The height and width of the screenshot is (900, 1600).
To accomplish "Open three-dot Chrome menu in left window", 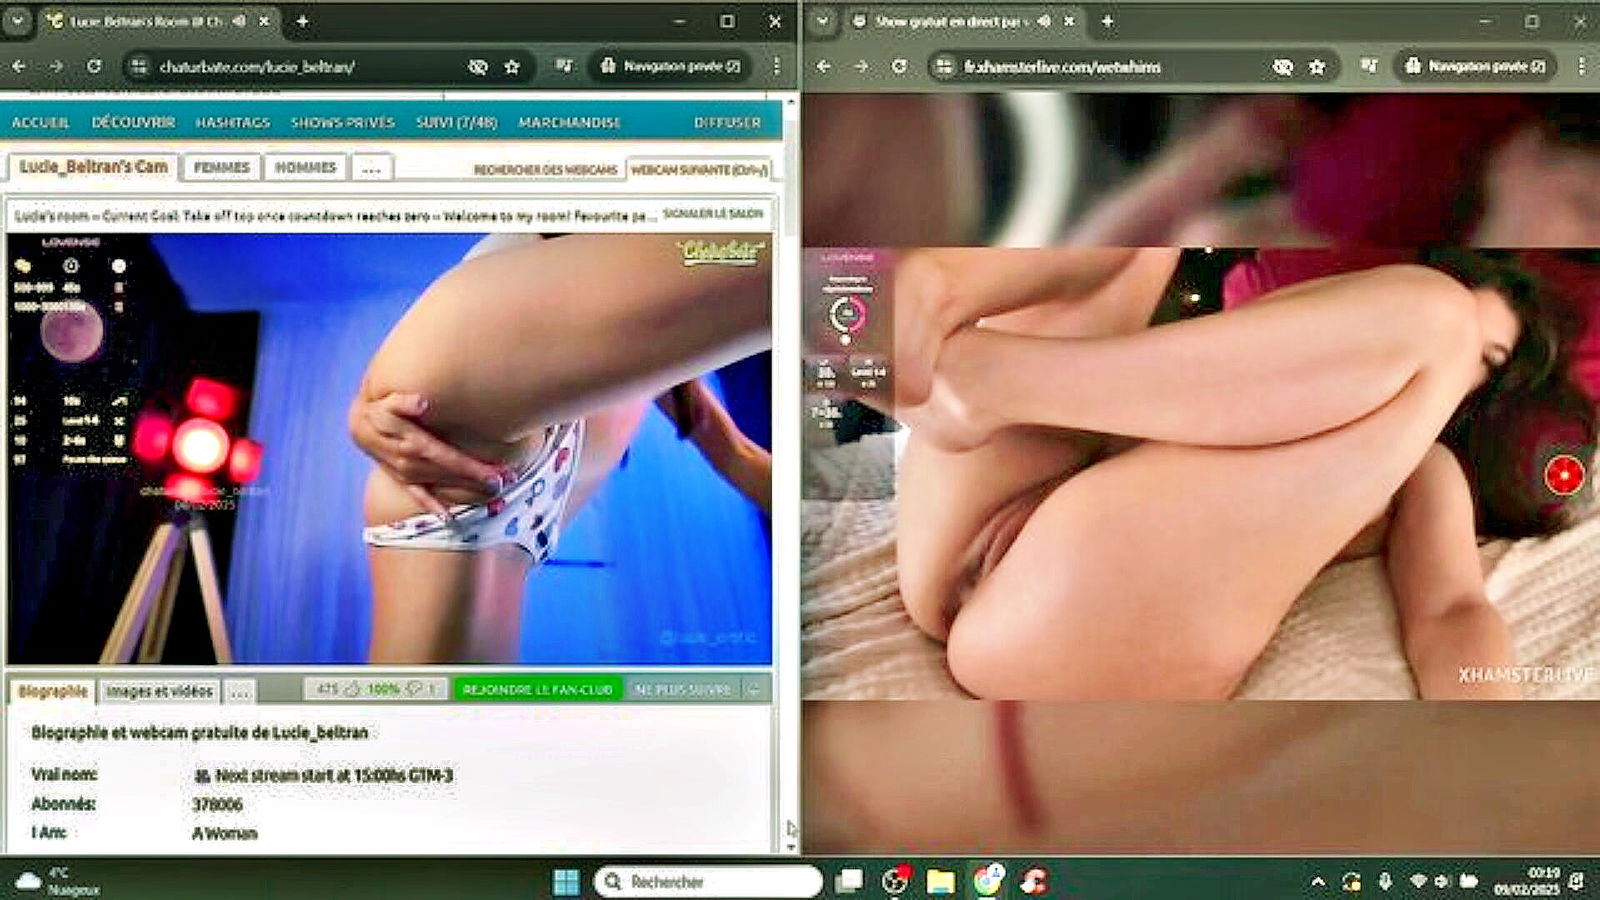I will click(777, 66).
